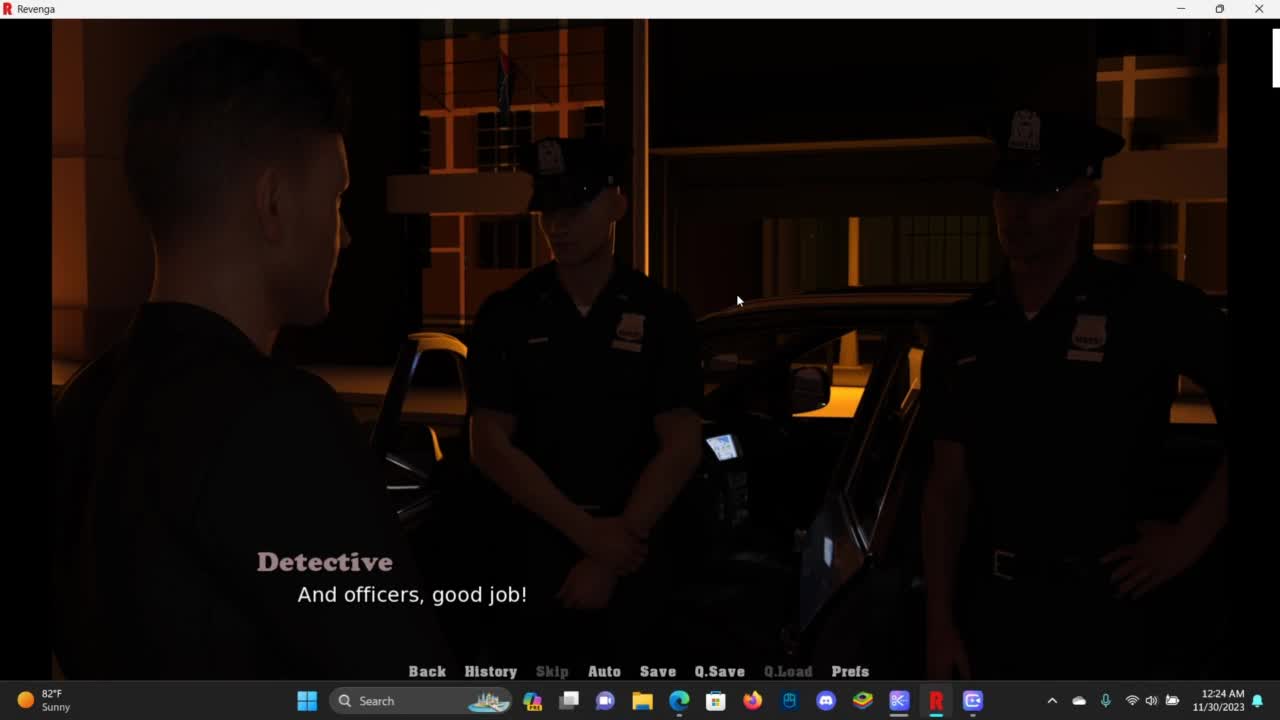This screenshot has width=1280, height=720.
Task: Switch to the Revenga taskbar icon
Action: coord(936,701)
